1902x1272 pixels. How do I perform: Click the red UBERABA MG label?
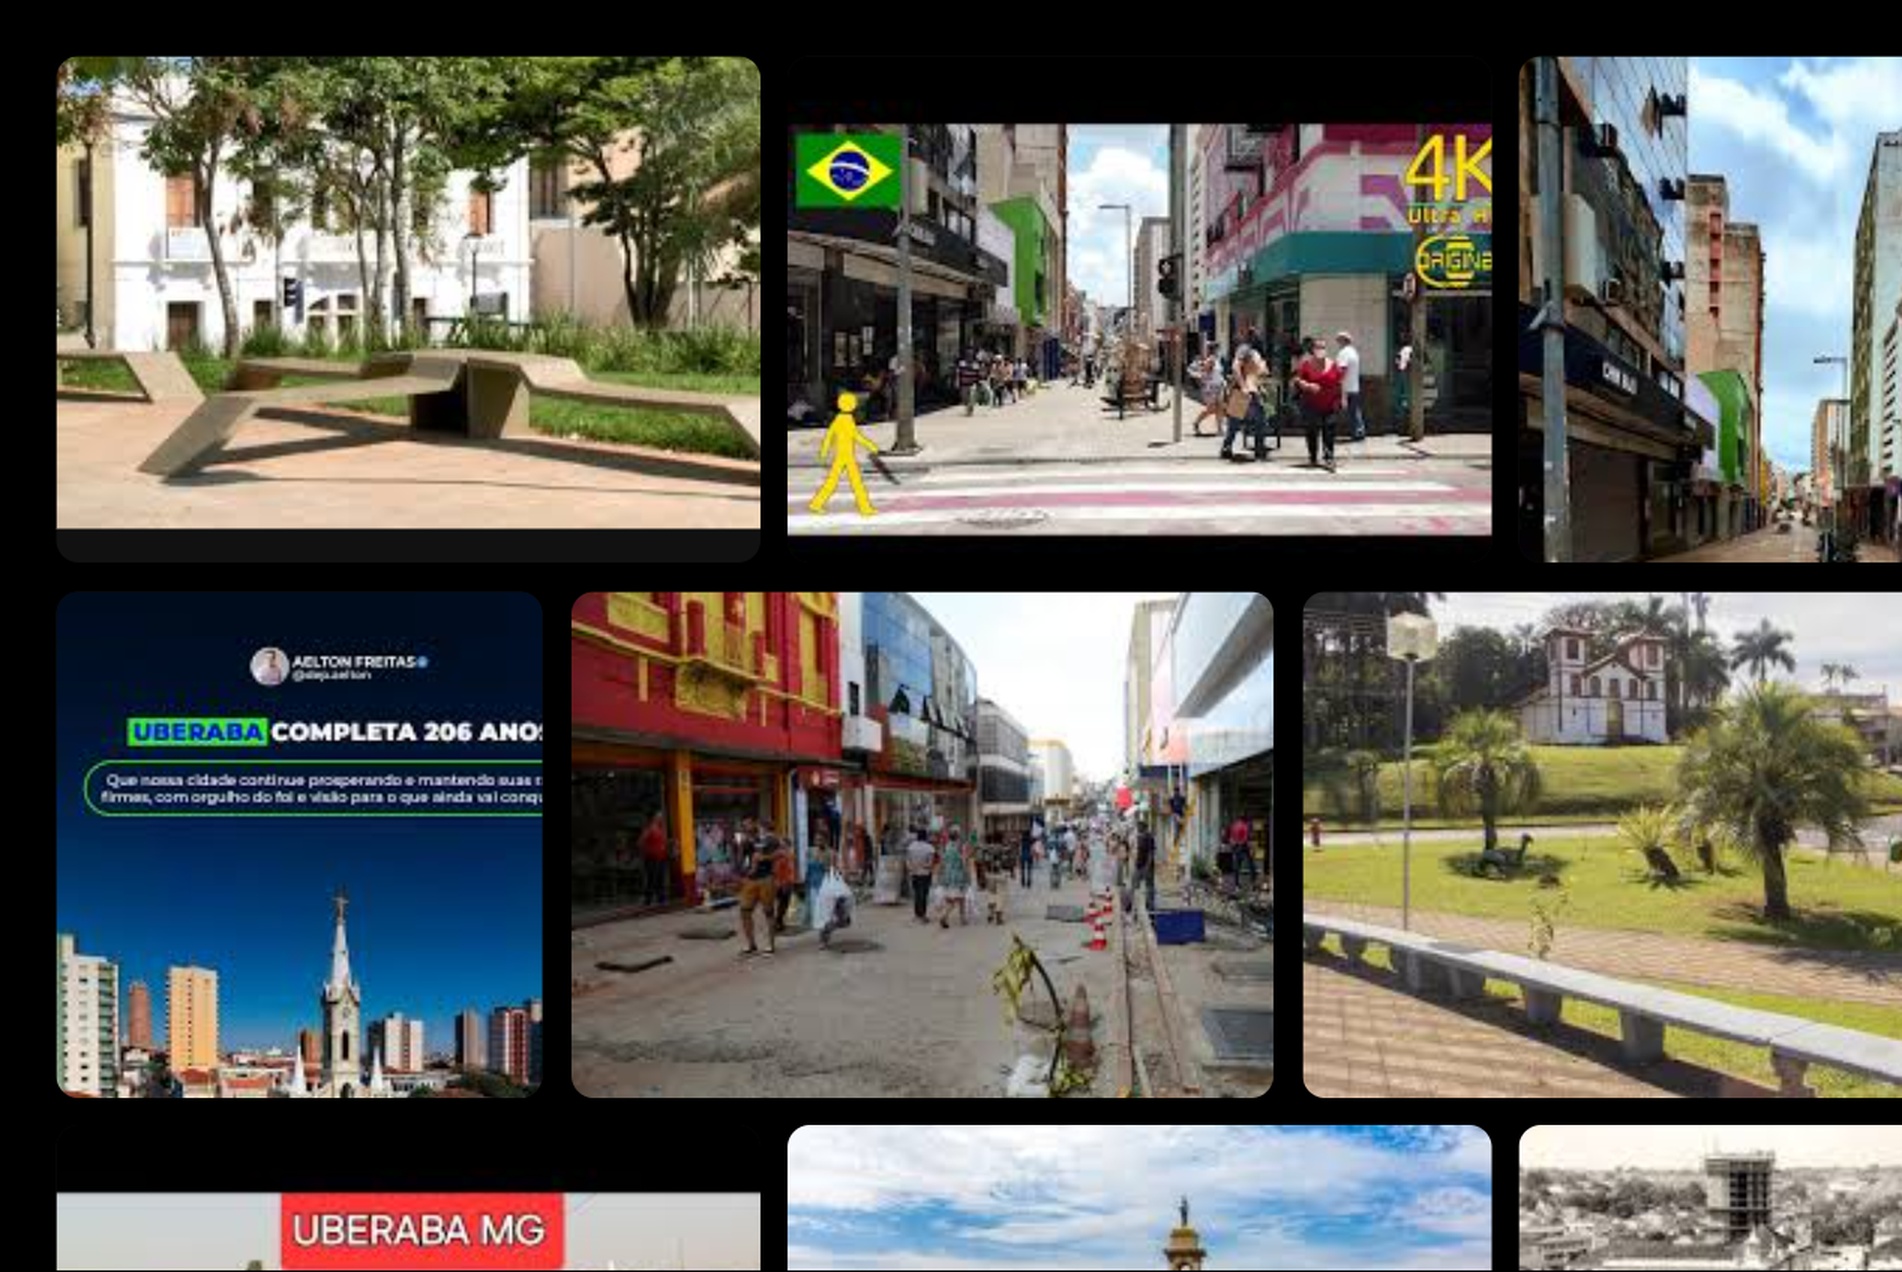coord(421,1230)
